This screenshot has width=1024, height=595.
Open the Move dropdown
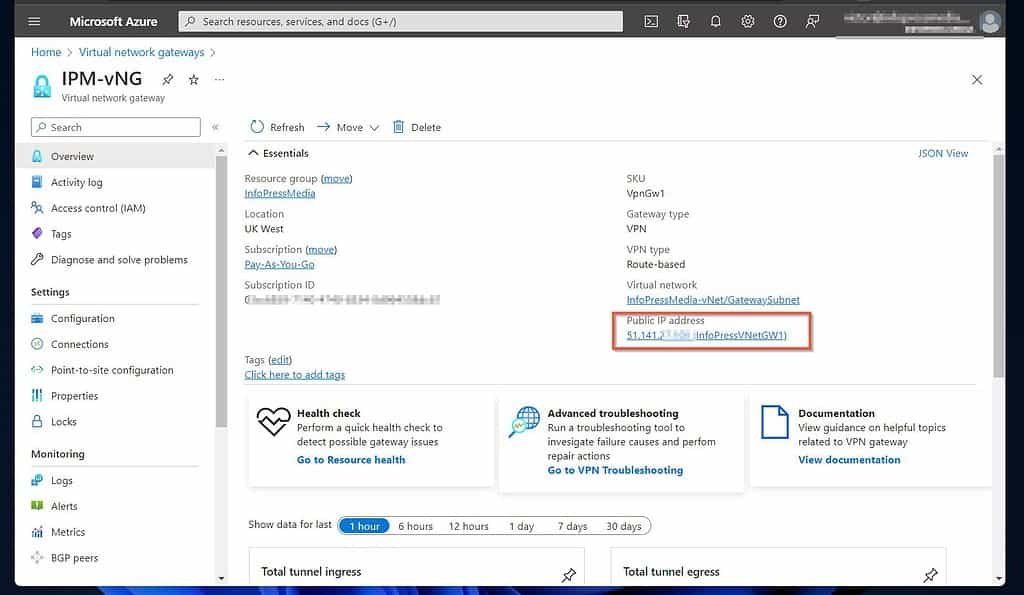[x=348, y=127]
